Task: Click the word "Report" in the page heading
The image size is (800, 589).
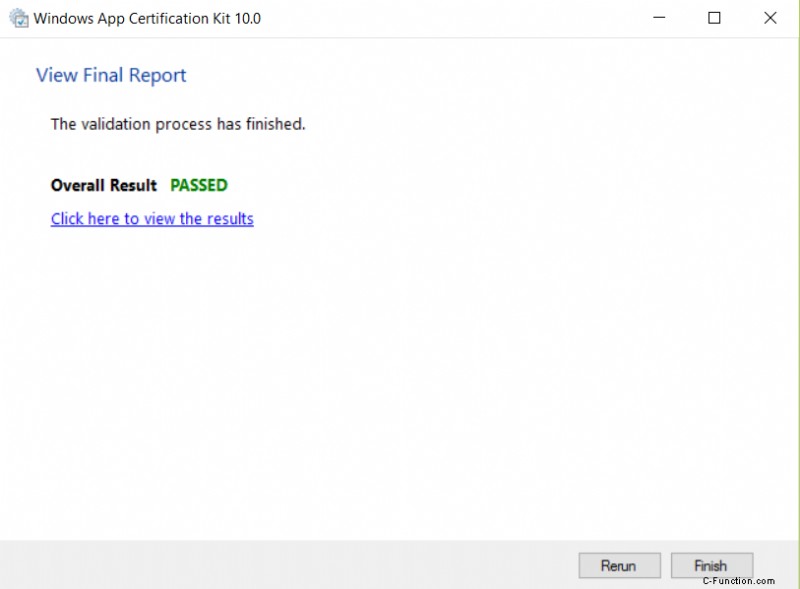Action: pyautogui.click(x=159, y=76)
